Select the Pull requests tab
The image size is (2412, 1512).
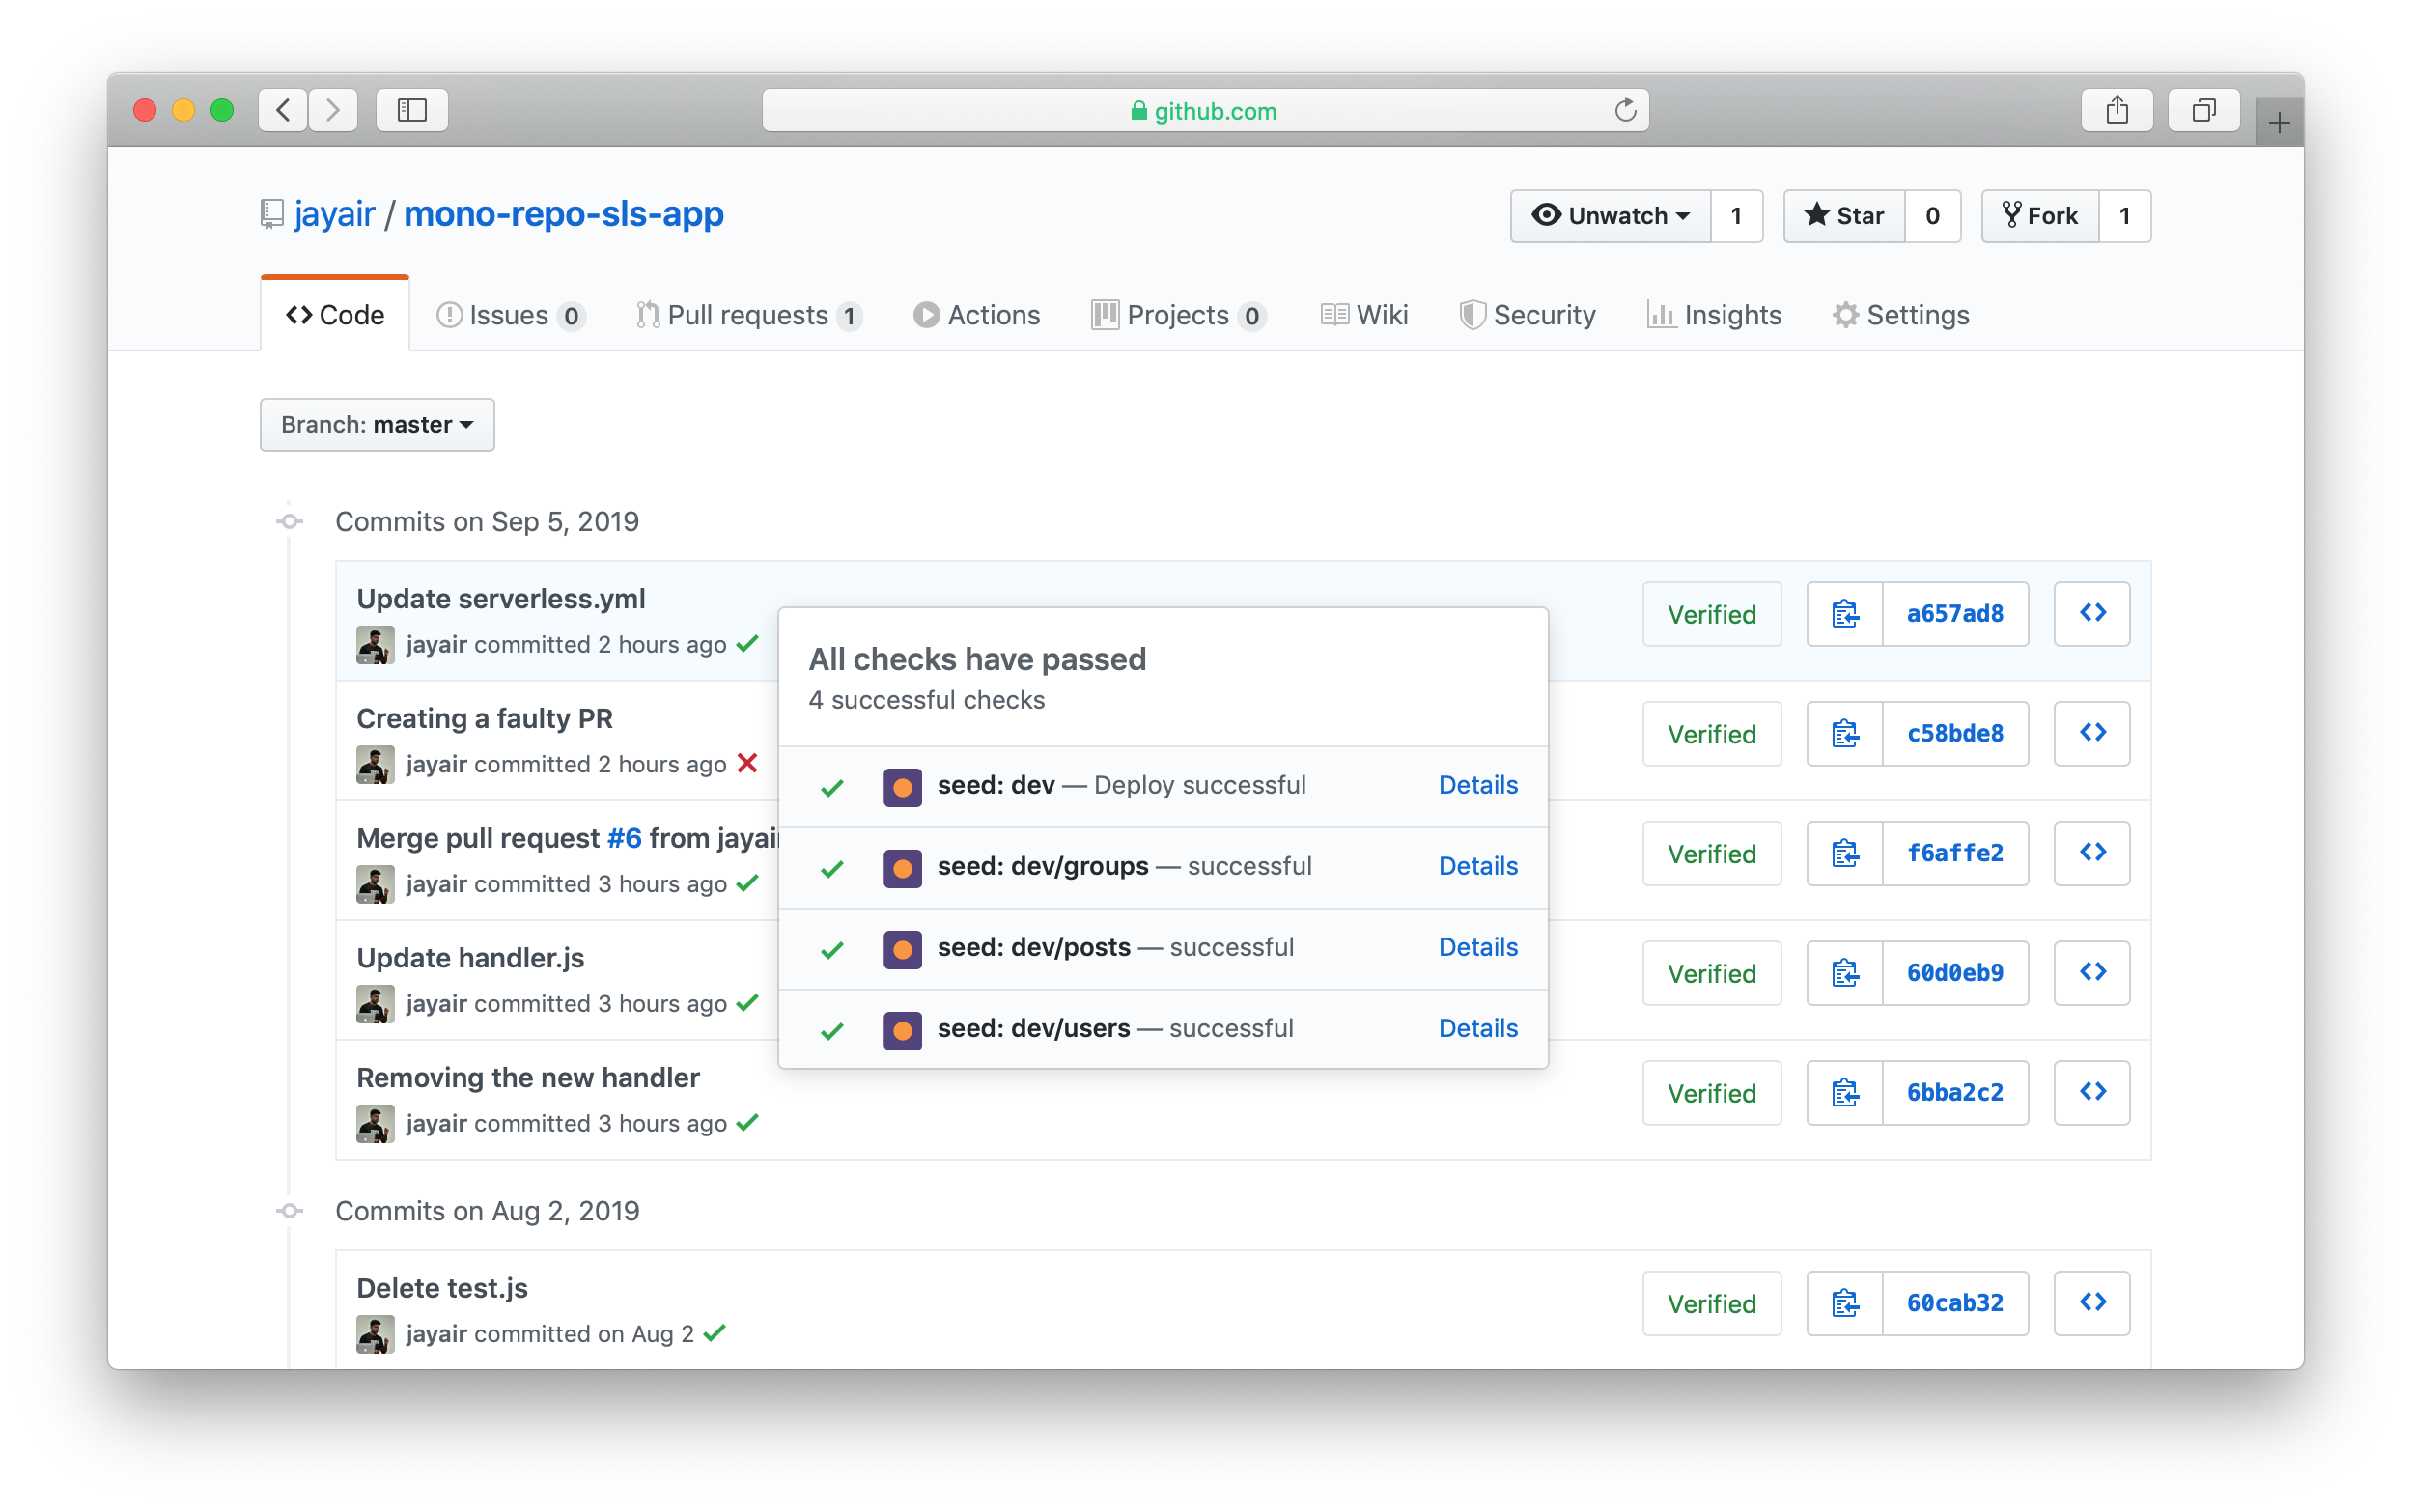pos(750,314)
